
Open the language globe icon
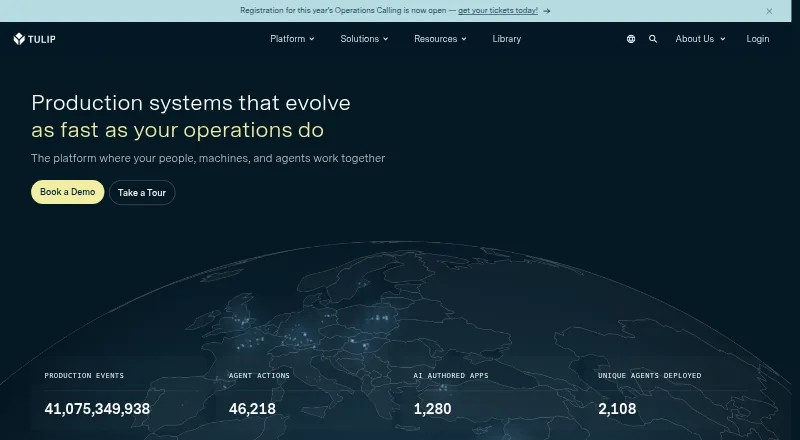[x=631, y=39]
